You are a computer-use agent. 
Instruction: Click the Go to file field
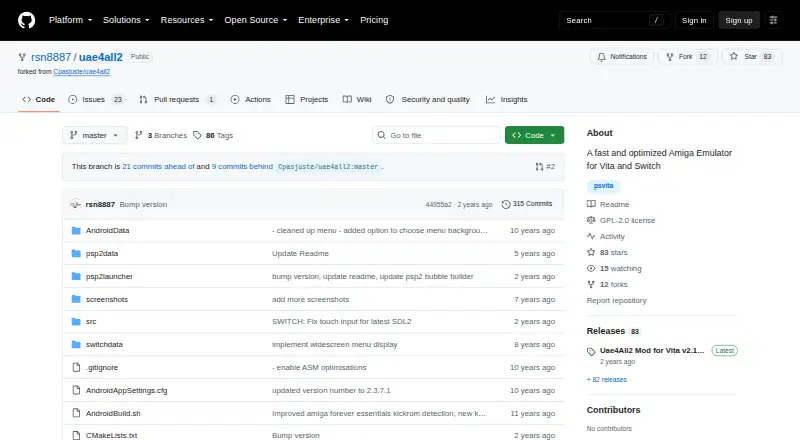pyautogui.click(x=436, y=135)
